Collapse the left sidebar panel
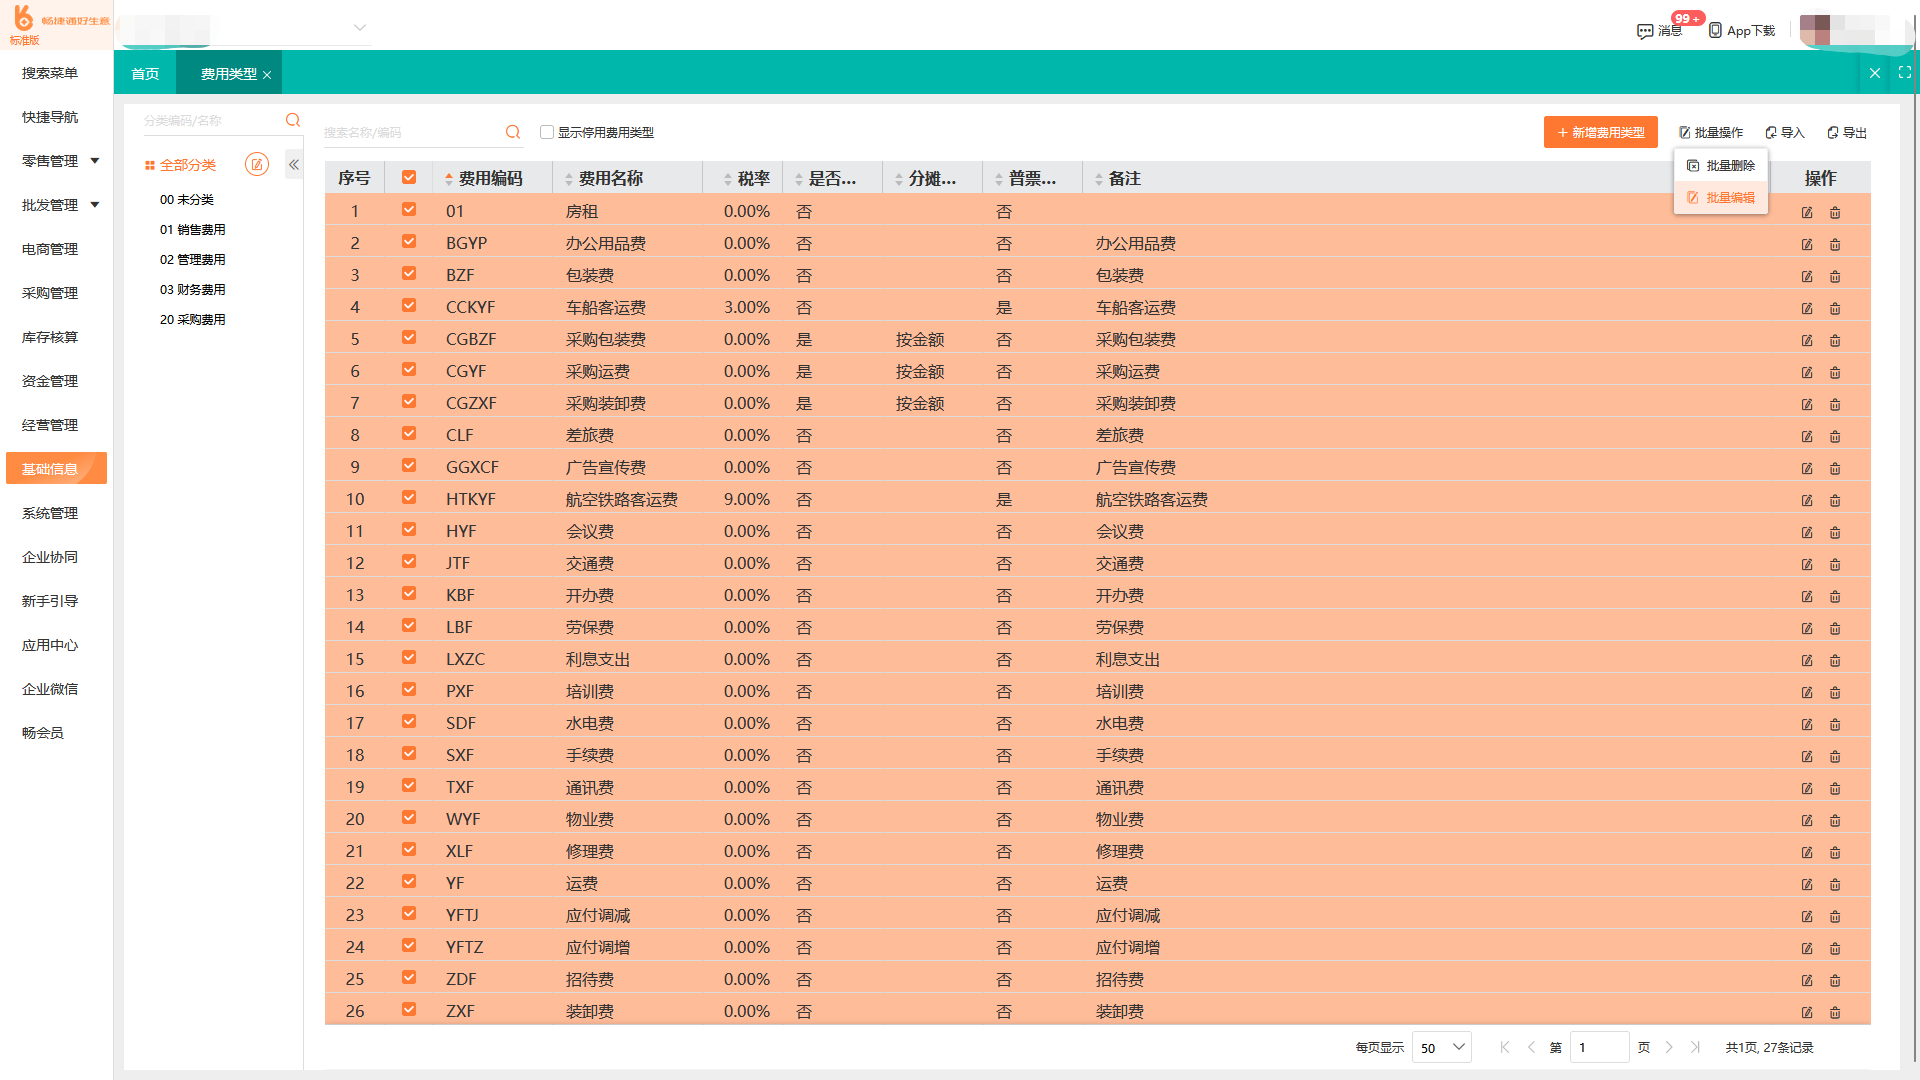The width and height of the screenshot is (1920, 1080). 293,164
